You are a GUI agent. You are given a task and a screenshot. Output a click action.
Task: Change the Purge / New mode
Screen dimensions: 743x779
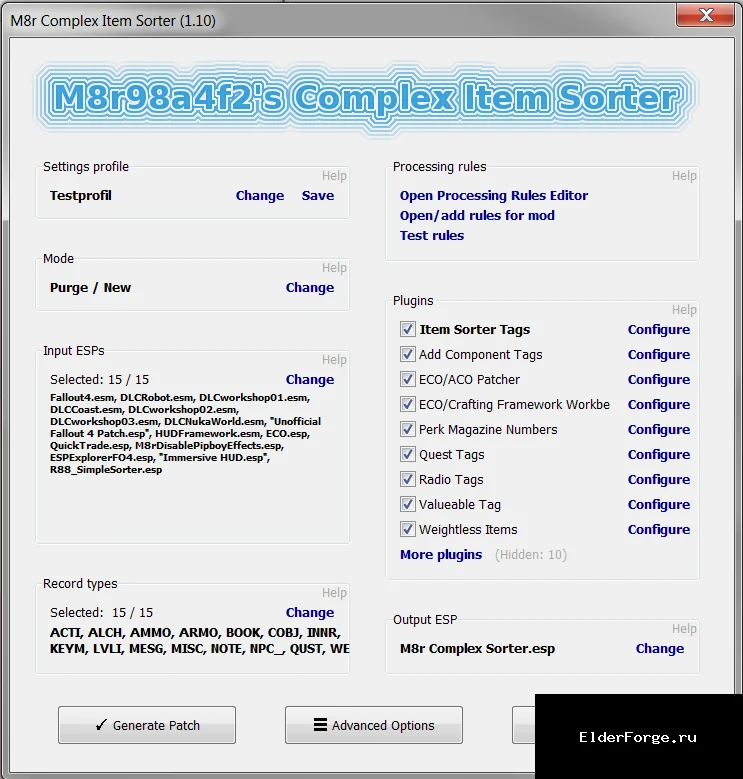point(310,287)
